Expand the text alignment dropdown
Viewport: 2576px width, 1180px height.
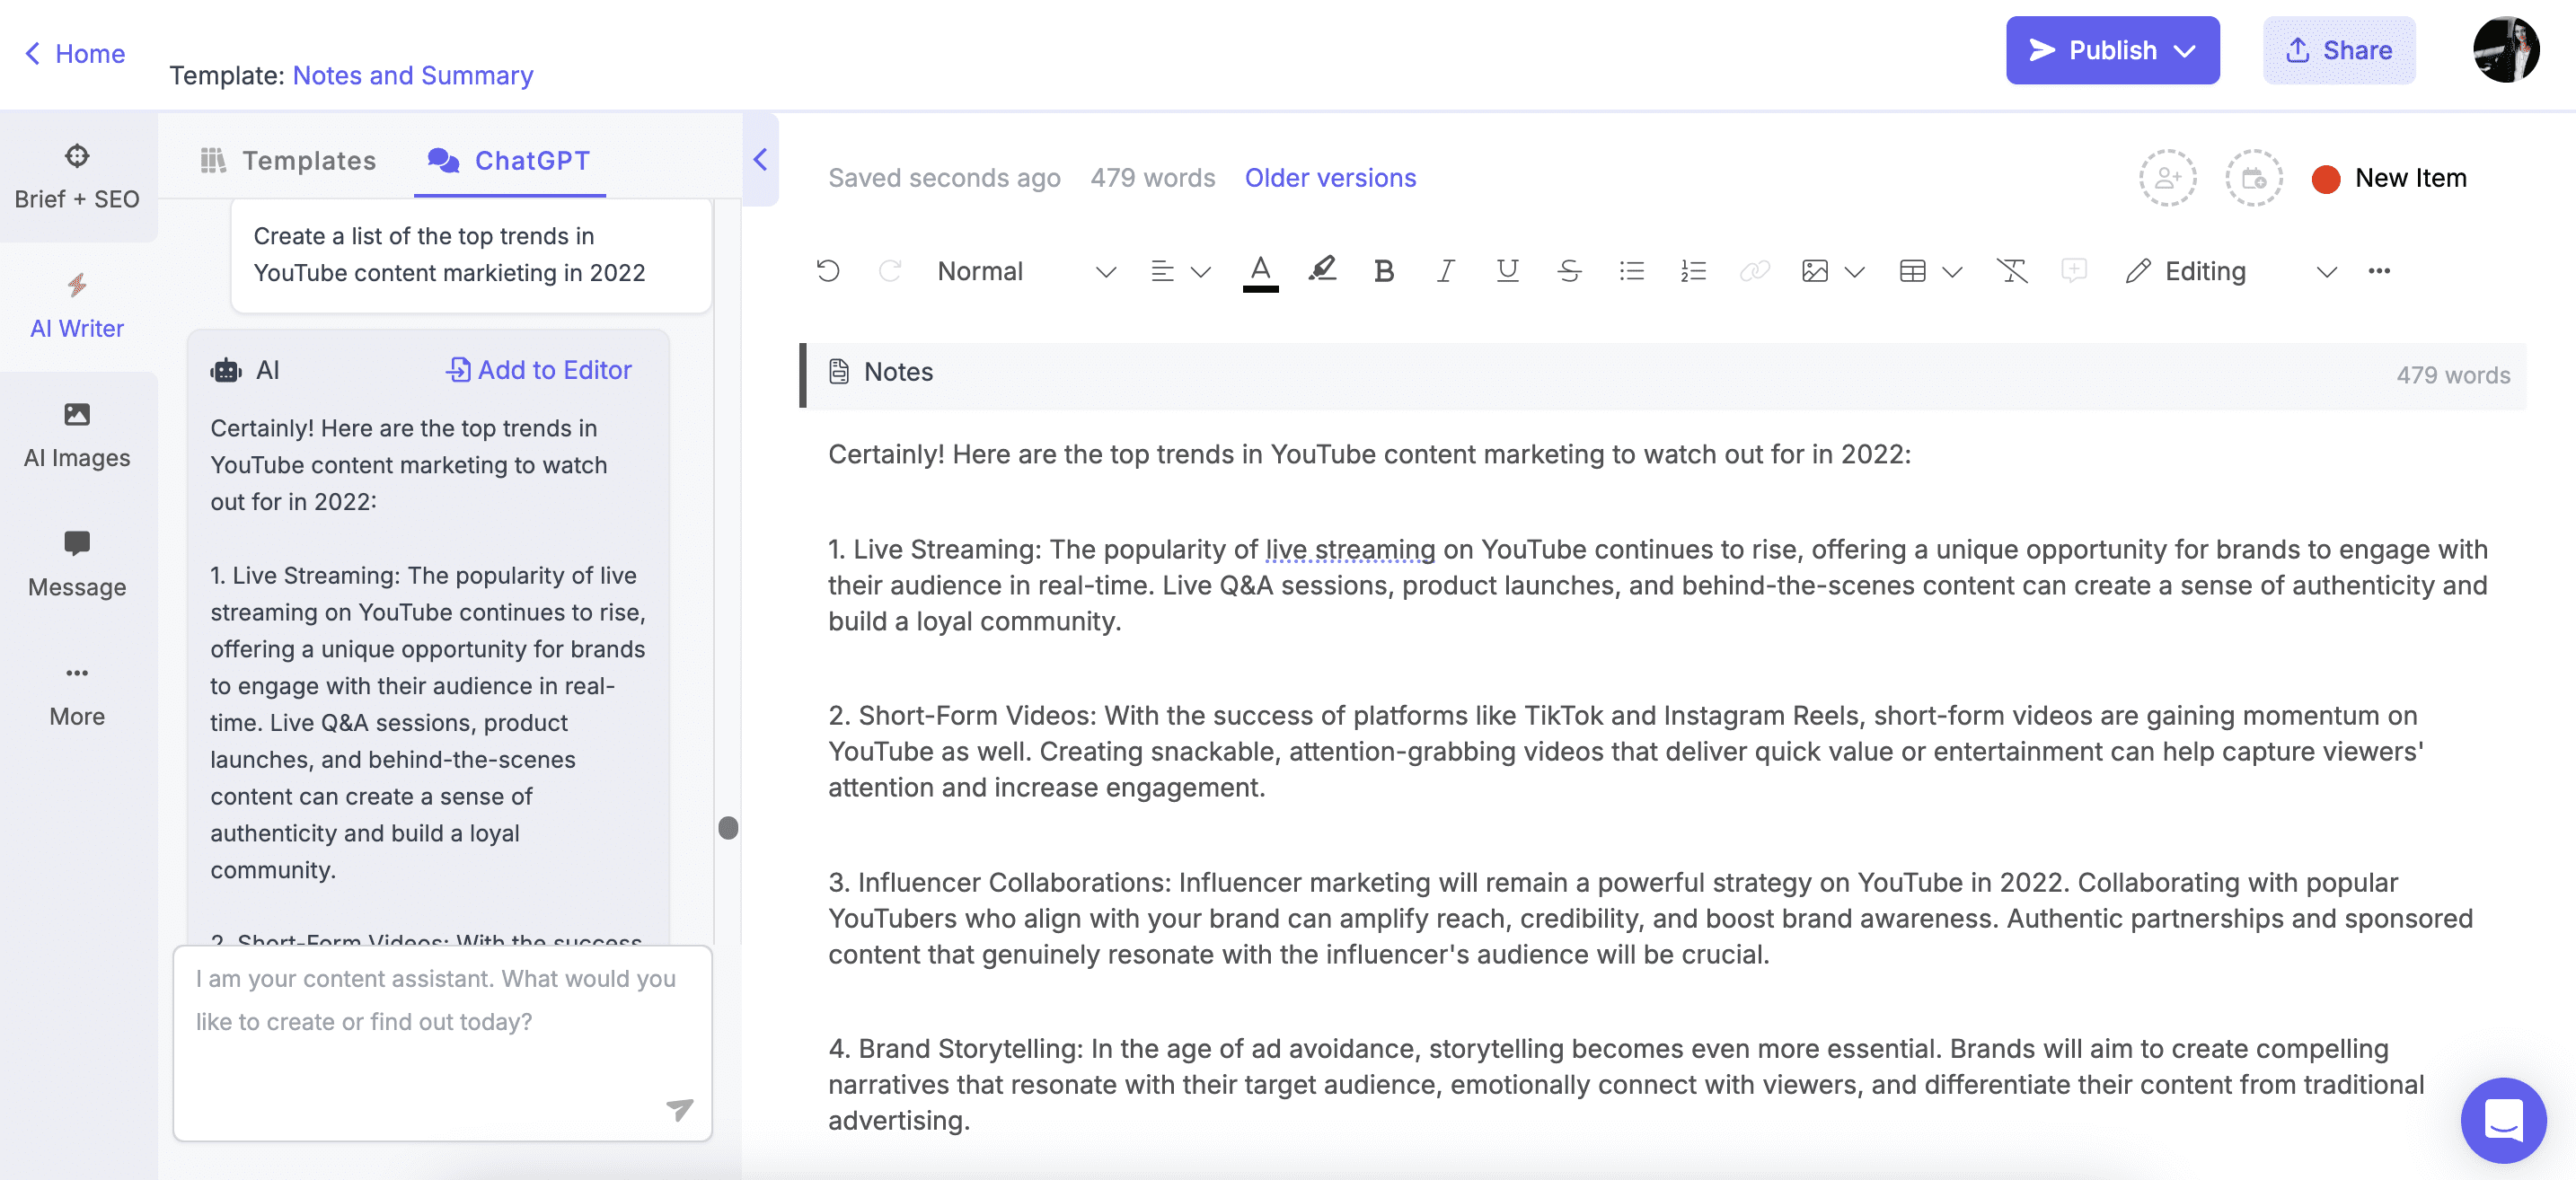click(x=1201, y=269)
